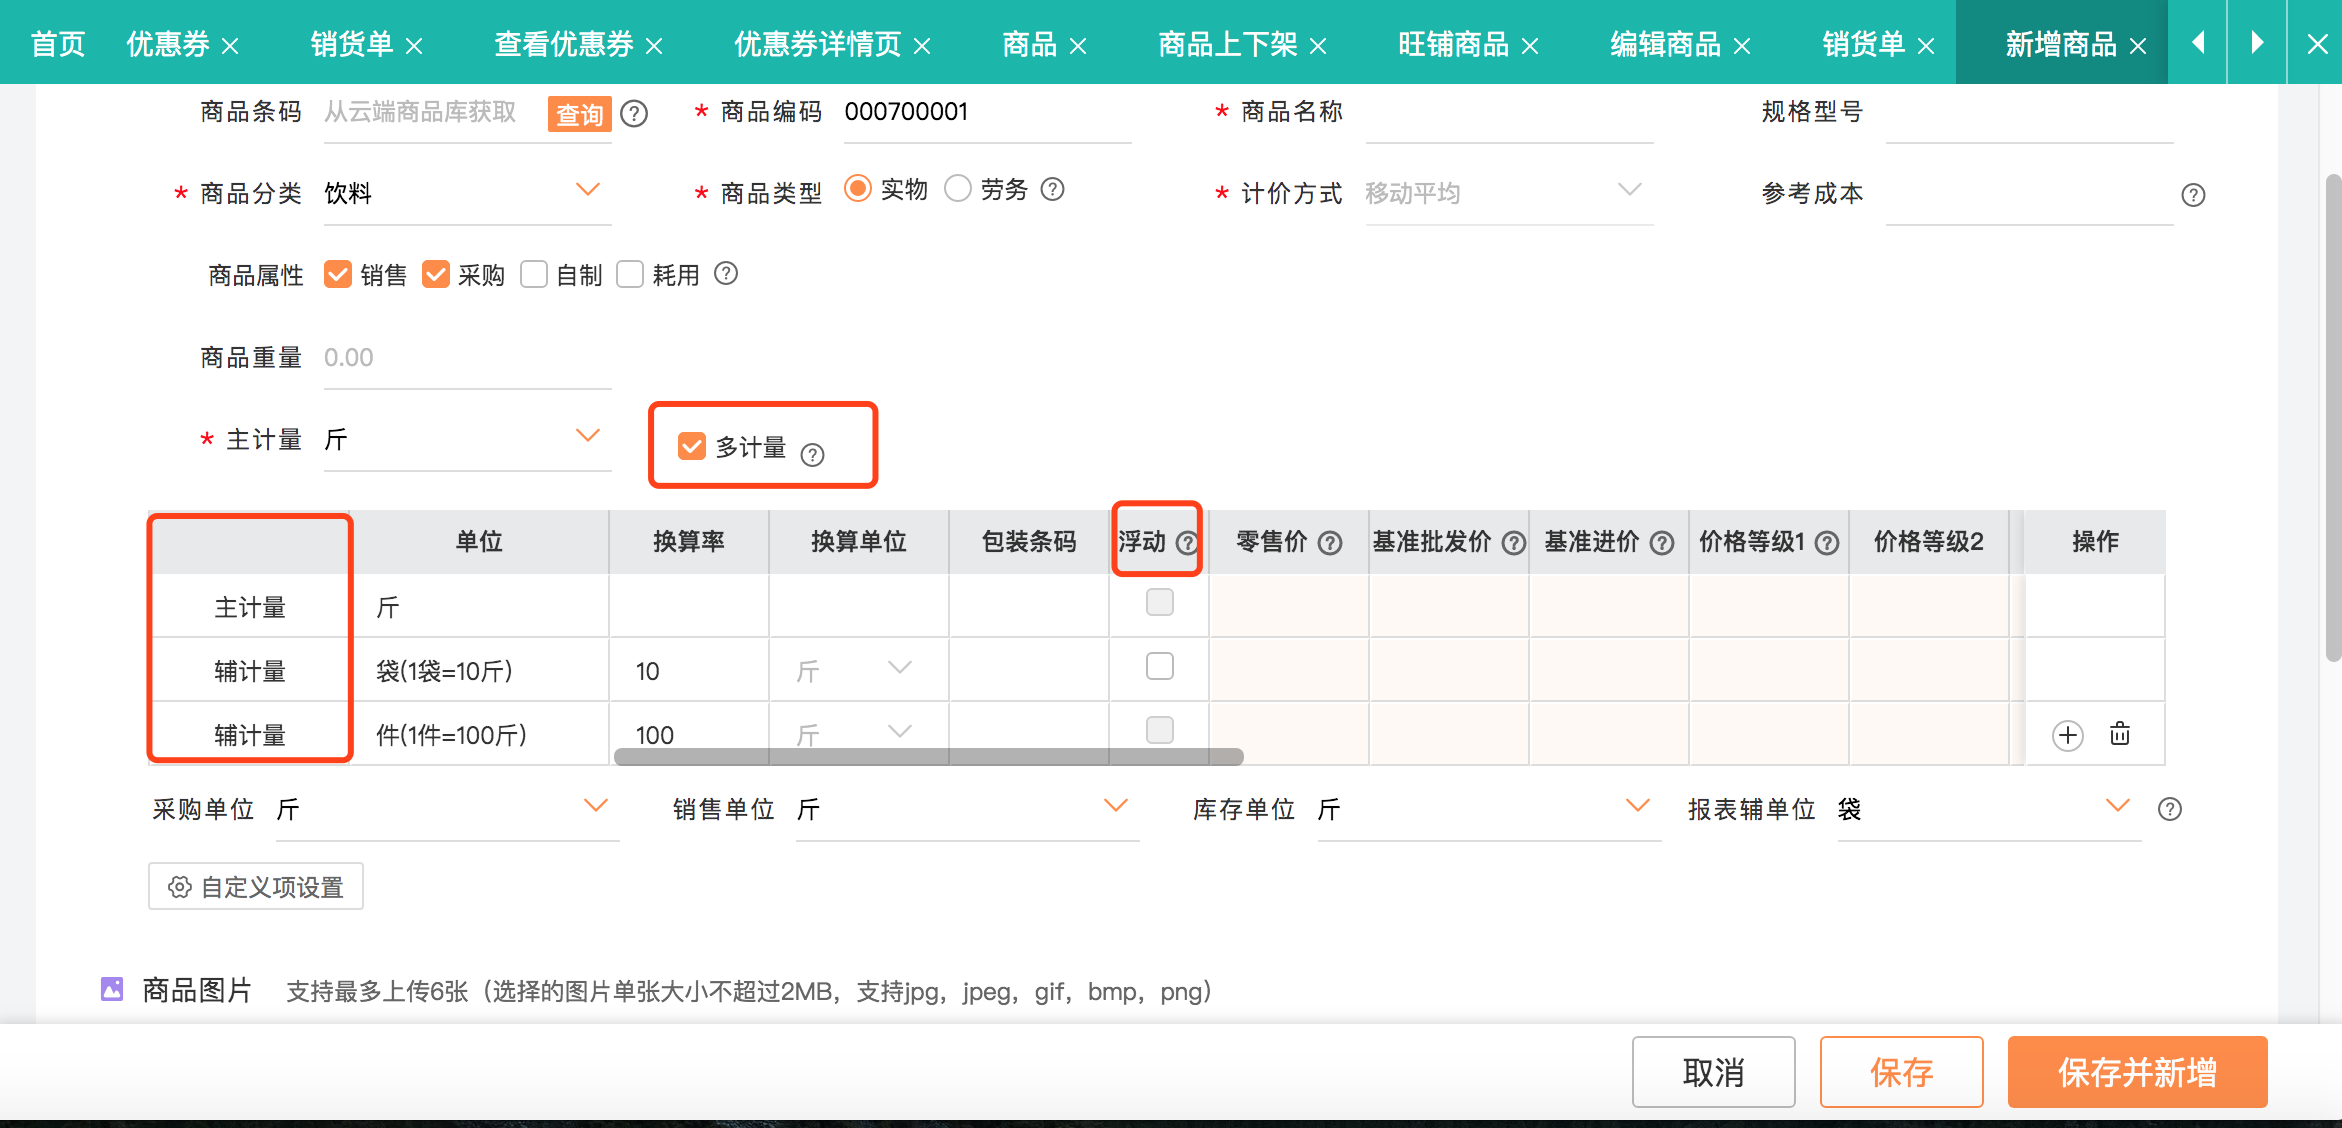Toggle the 多计量 checkbox
Image resolution: width=2342 pixels, height=1128 pixels.
click(x=692, y=448)
